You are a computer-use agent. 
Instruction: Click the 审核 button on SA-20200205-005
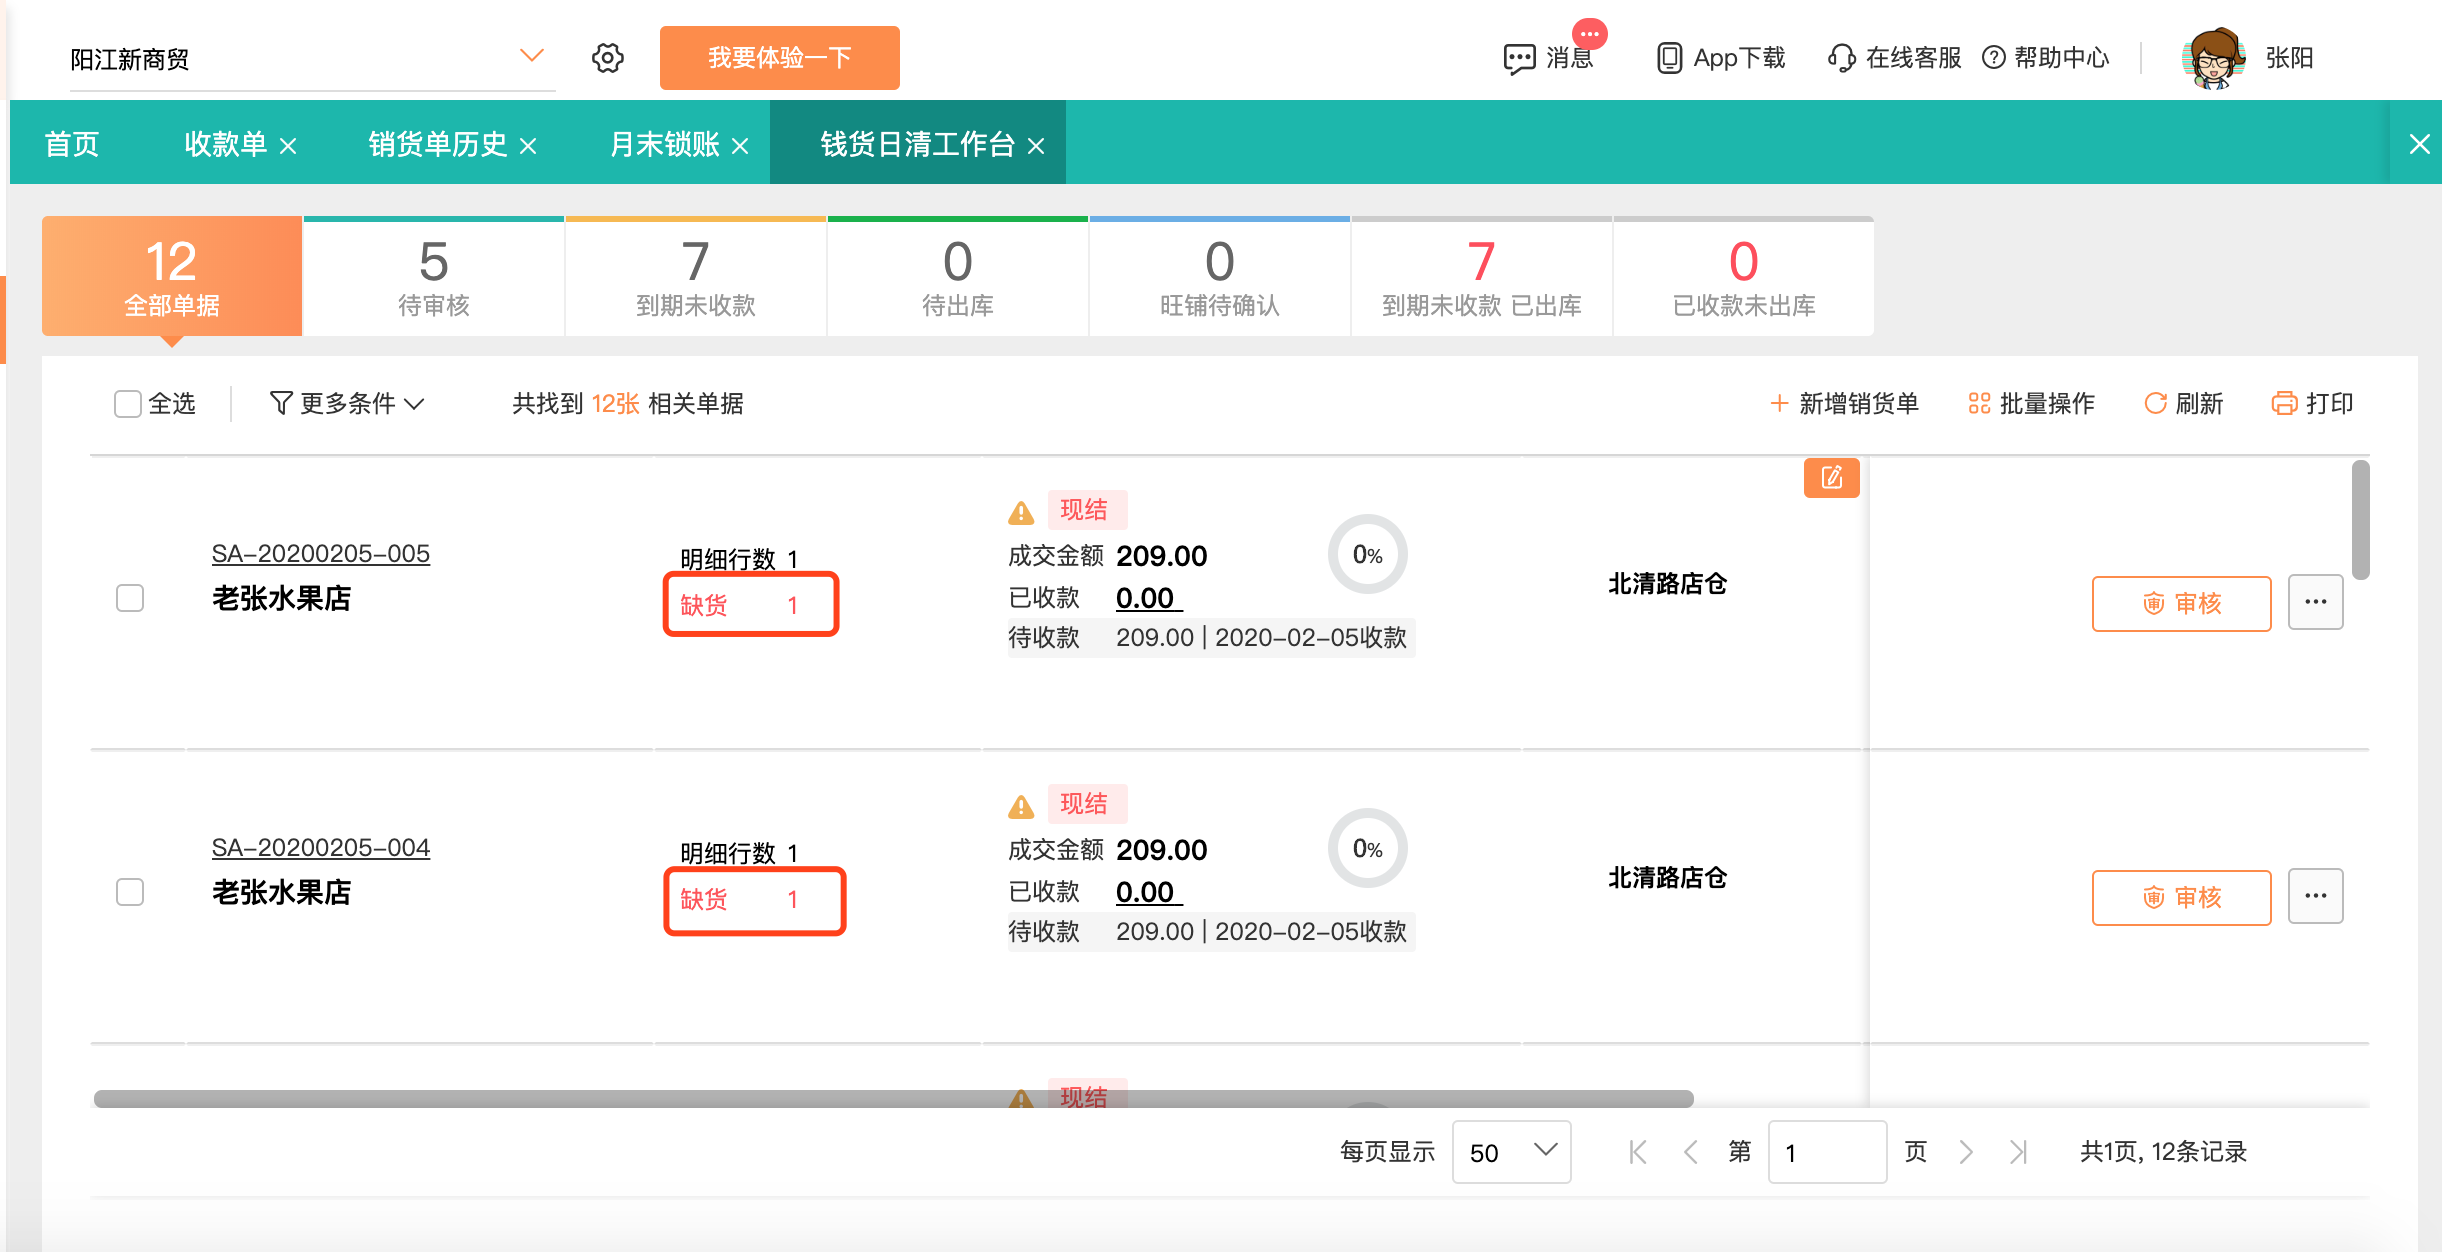pyautogui.click(x=2180, y=602)
